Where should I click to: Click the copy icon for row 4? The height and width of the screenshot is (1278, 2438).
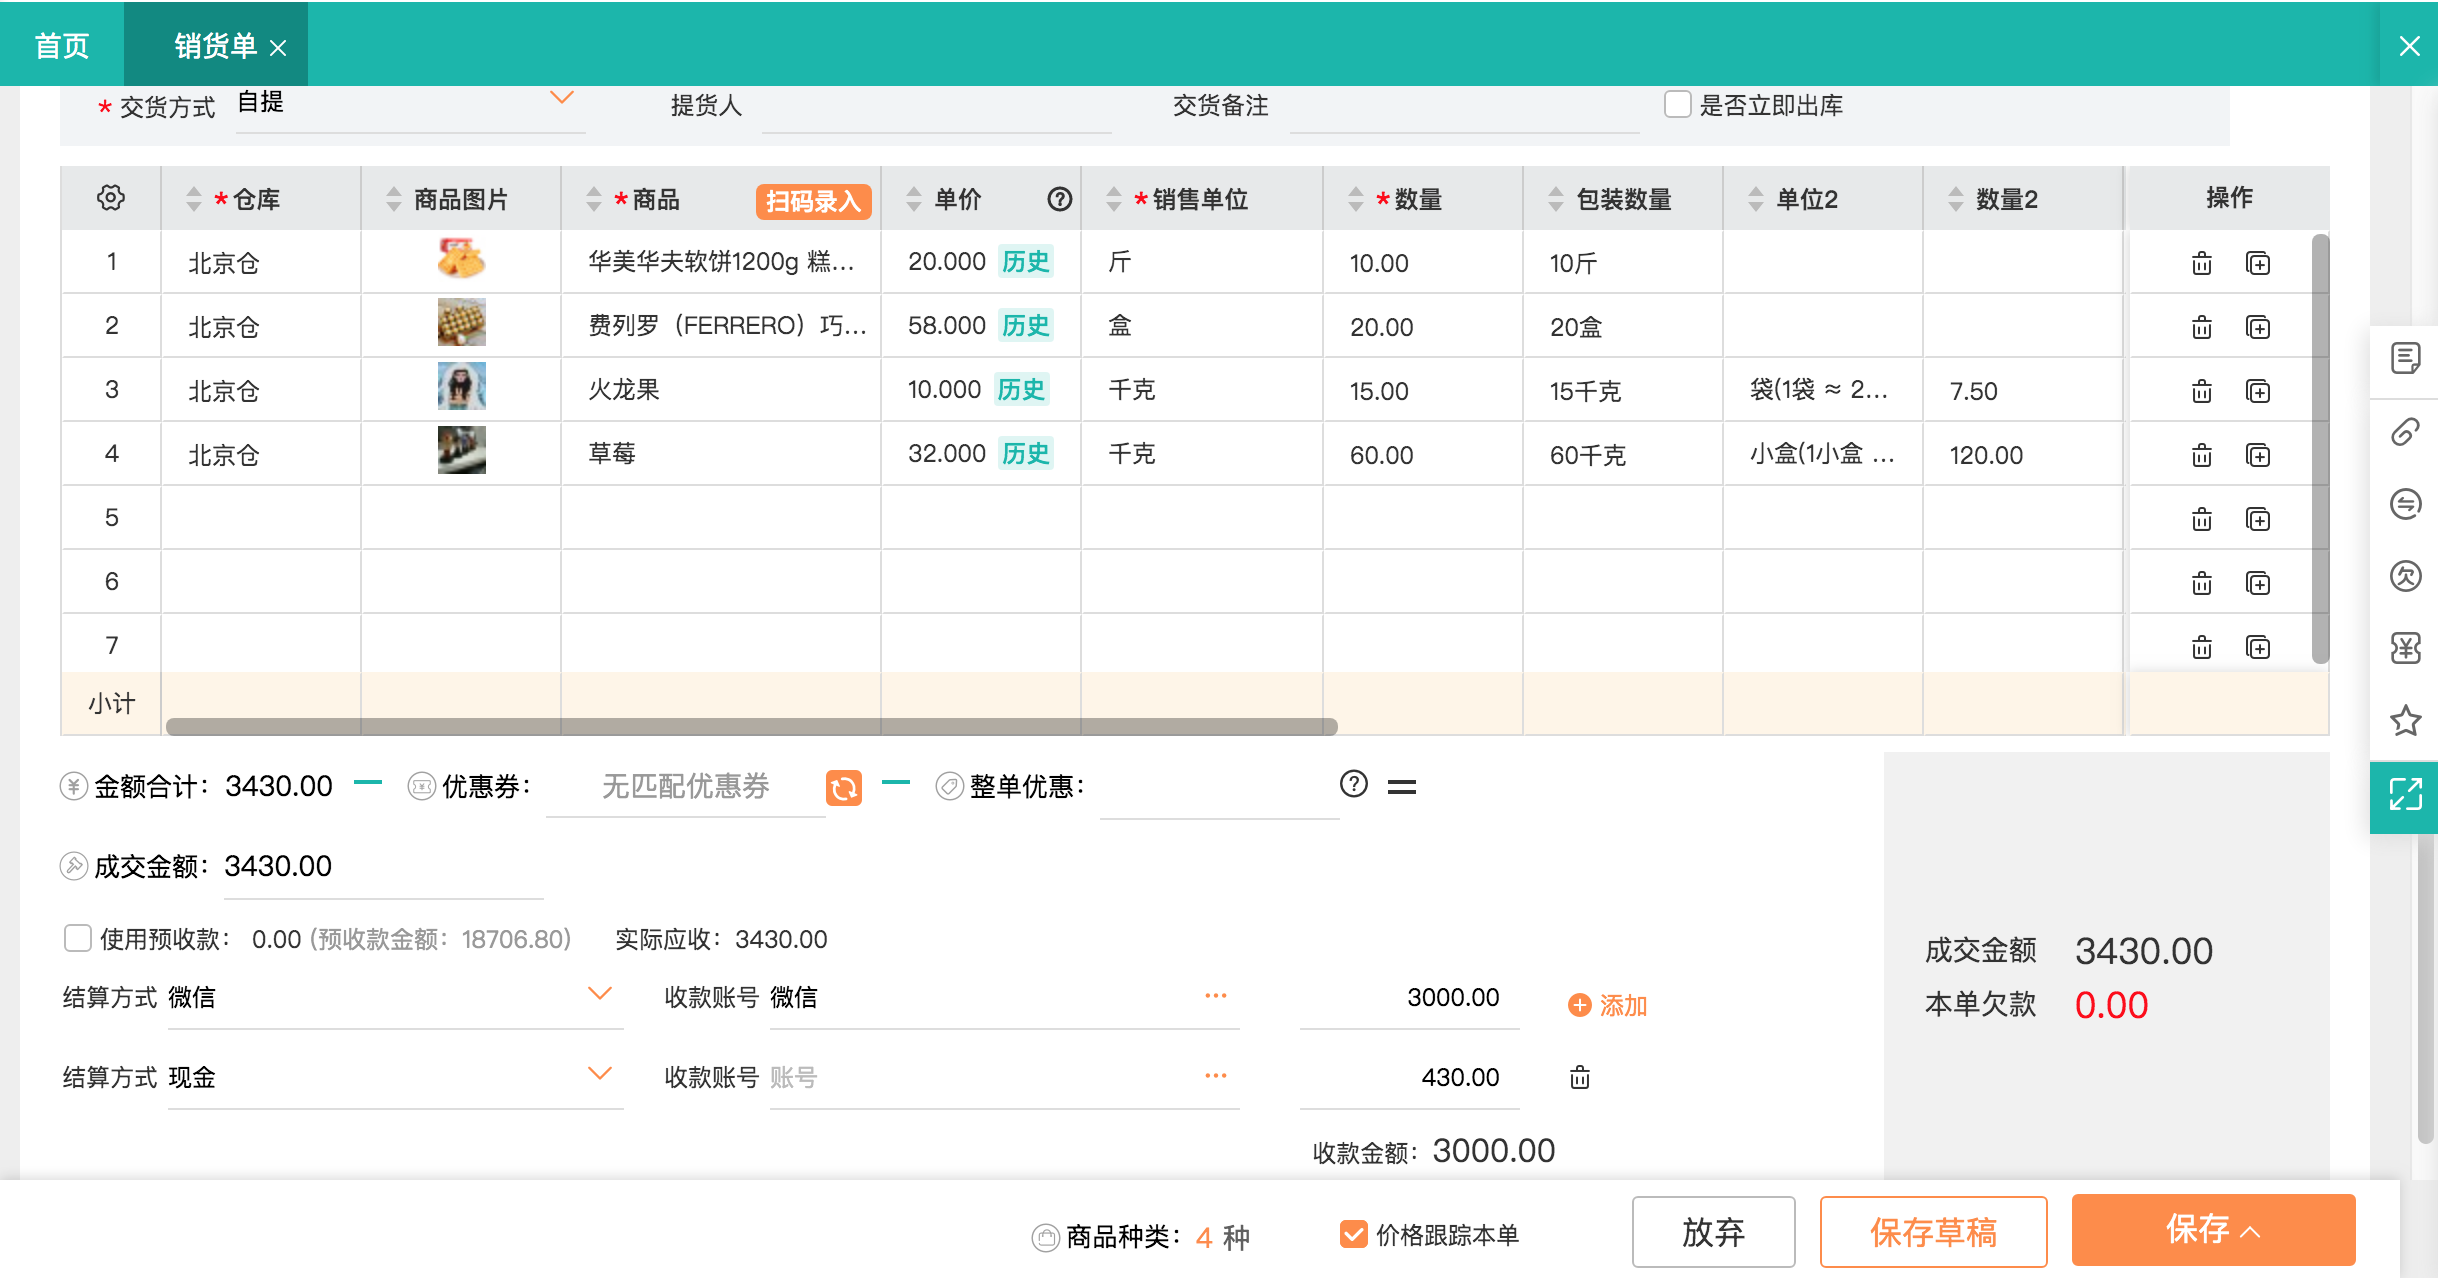(2257, 454)
